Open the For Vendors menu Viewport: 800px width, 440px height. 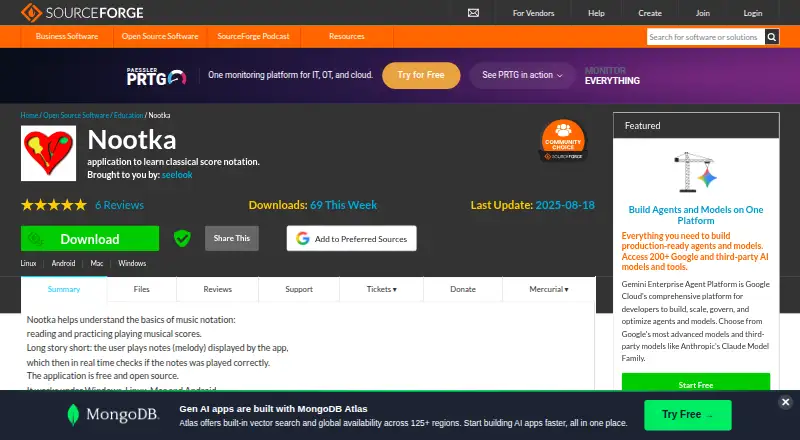click(533, 13)
